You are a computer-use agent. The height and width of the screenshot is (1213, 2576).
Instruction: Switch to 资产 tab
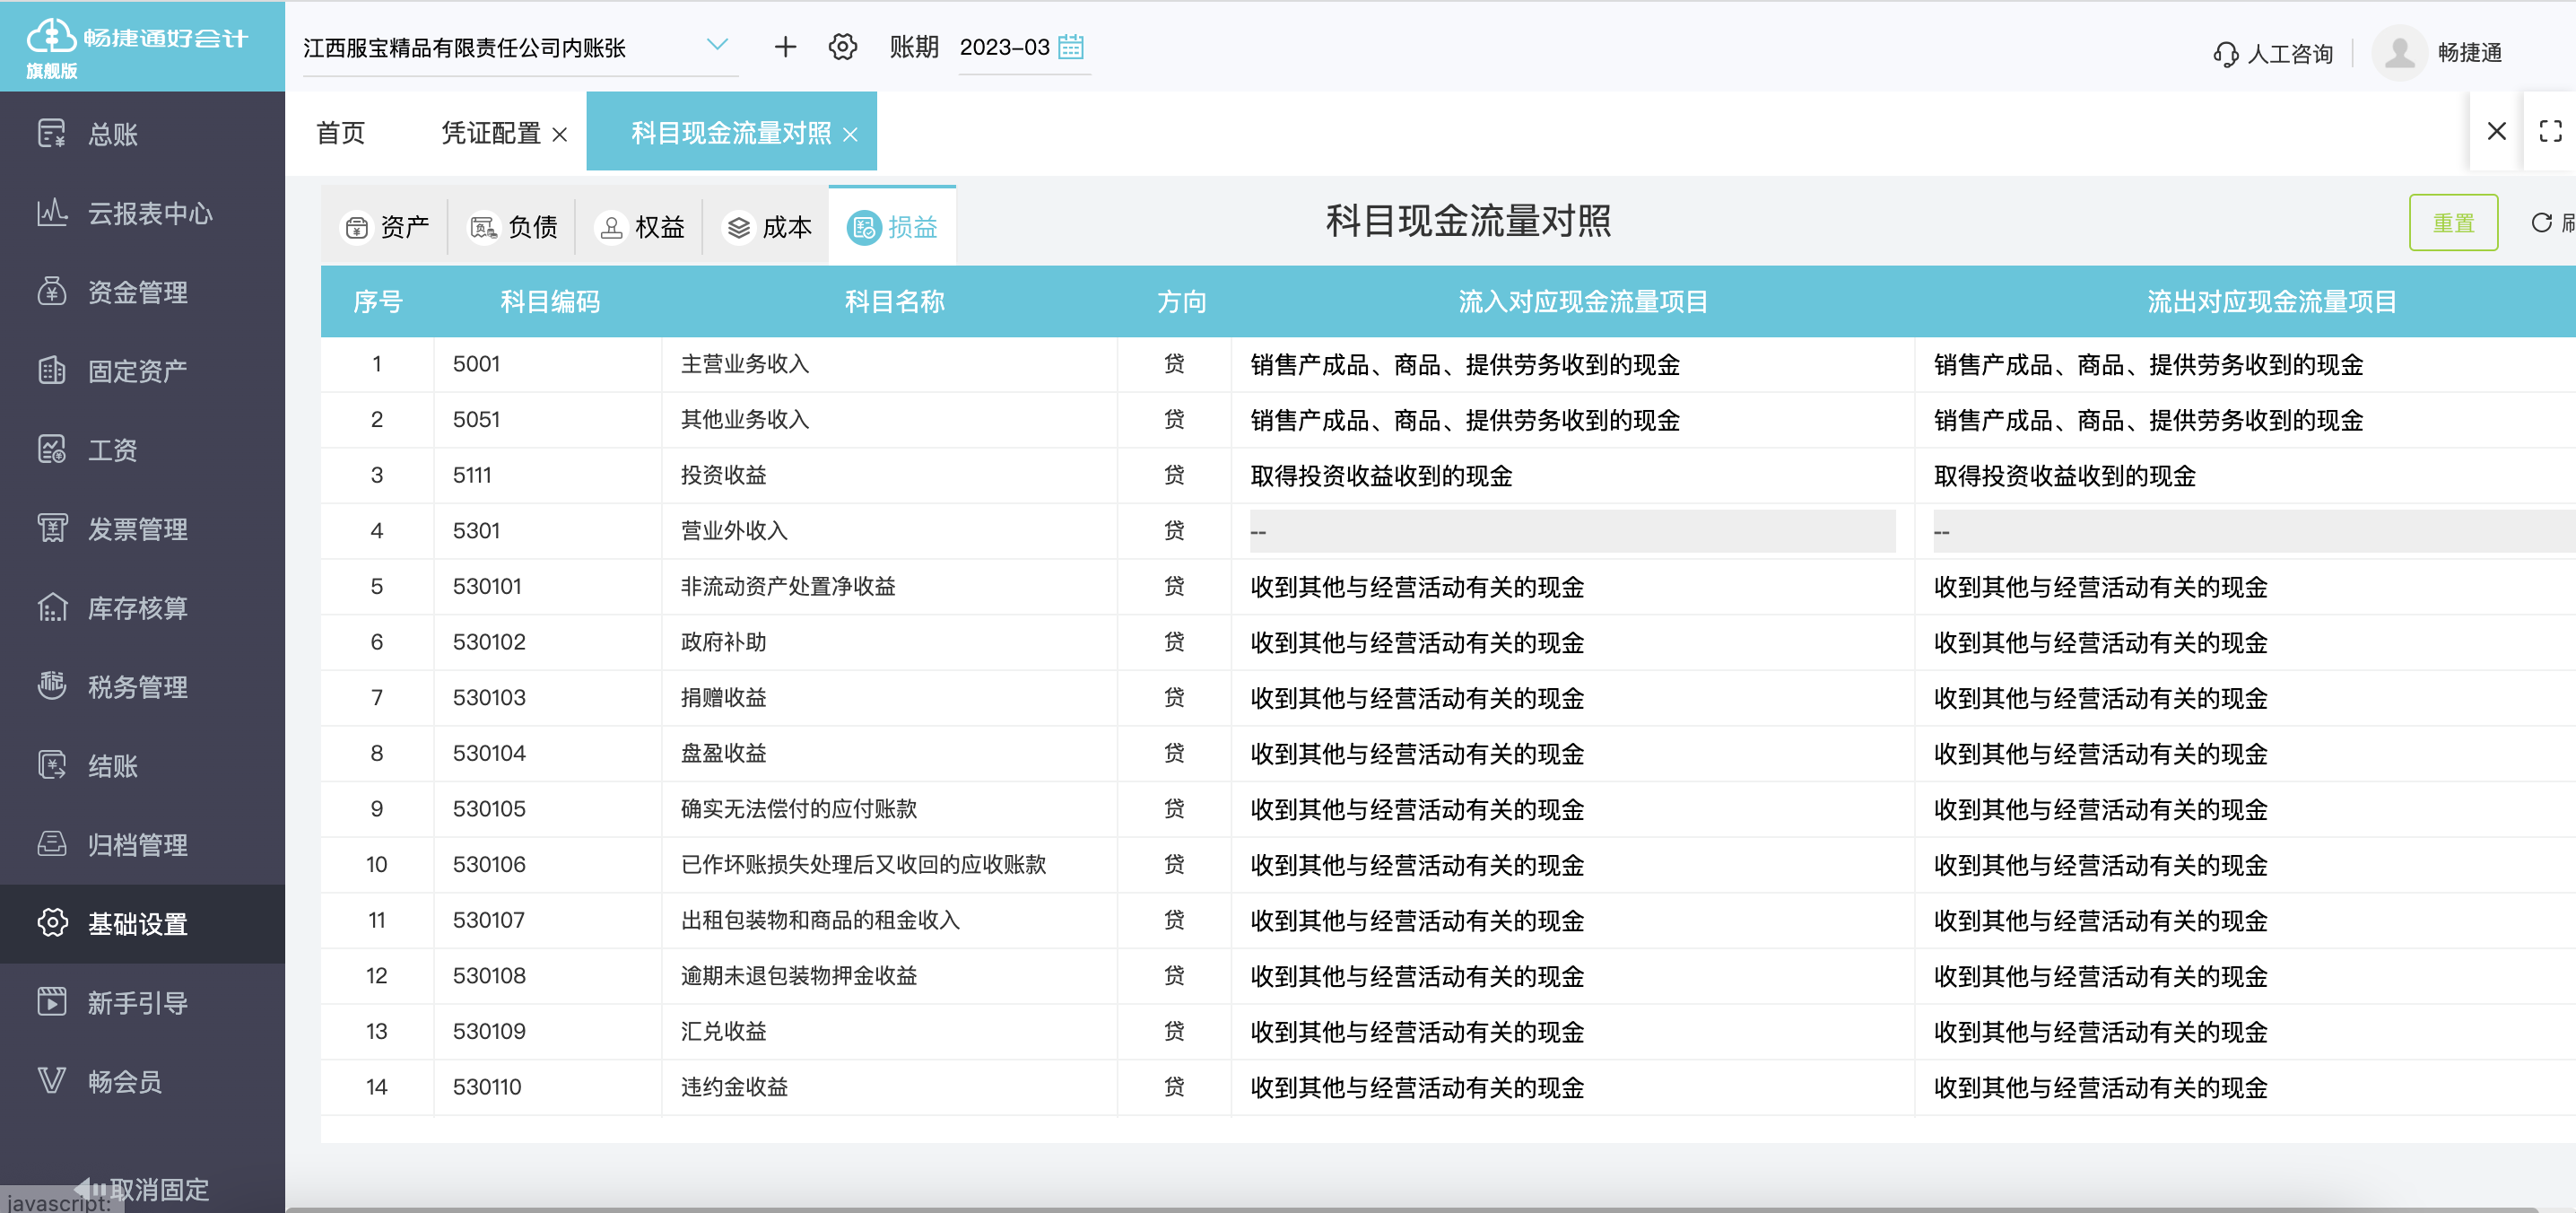(387, 227)
